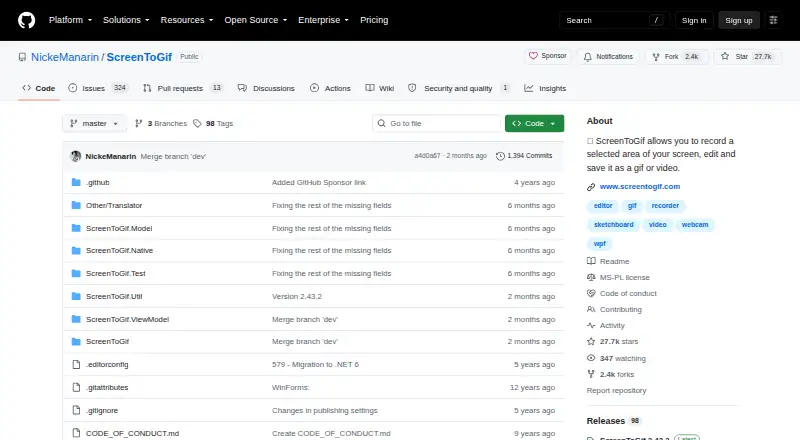This screenshot has width=800, height=440.
Task: Click the eye icon beside 347 watching
Action: (591, 358)
